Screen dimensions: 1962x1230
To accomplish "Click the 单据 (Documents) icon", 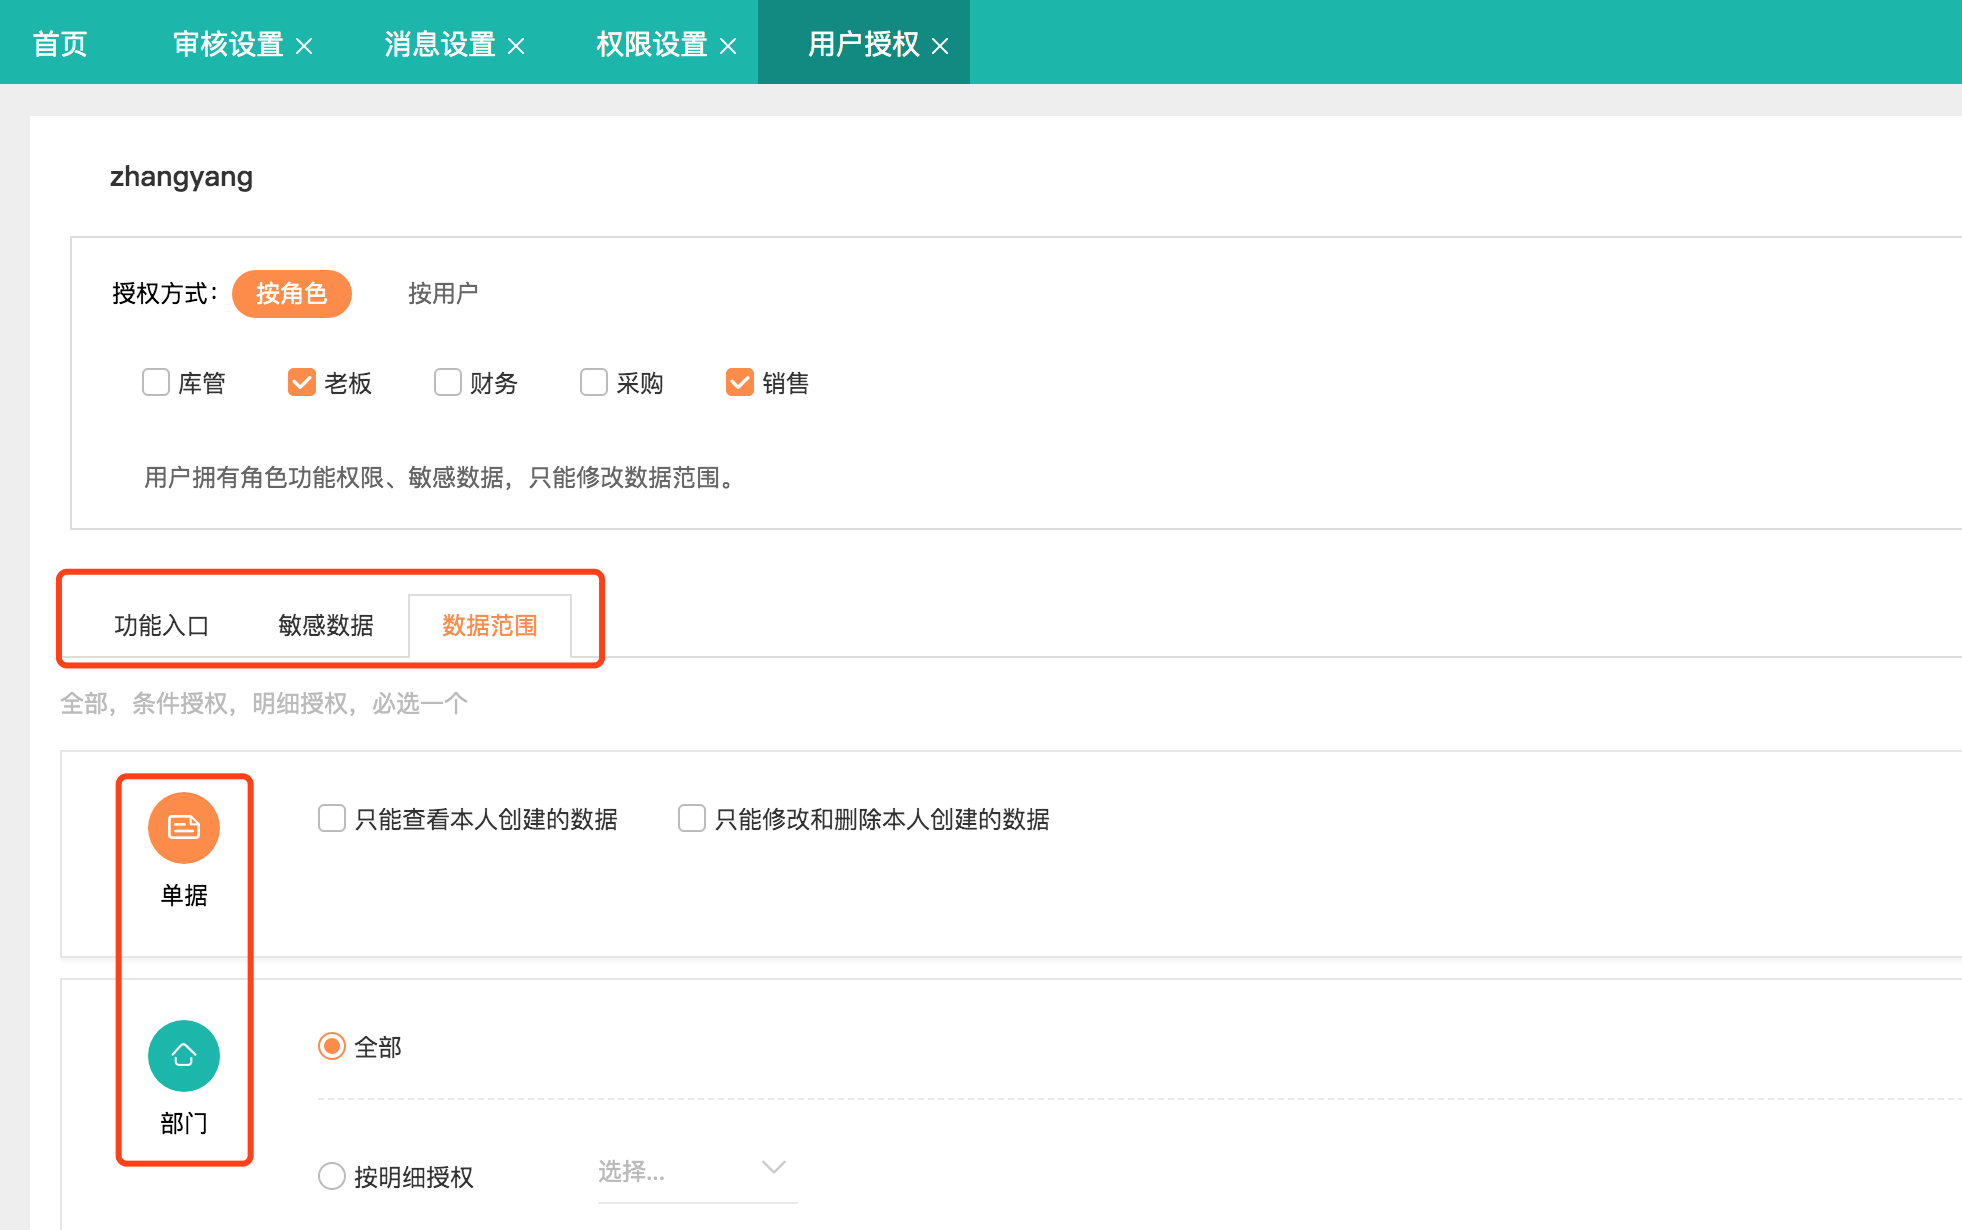I will click(x=184, y=826).
